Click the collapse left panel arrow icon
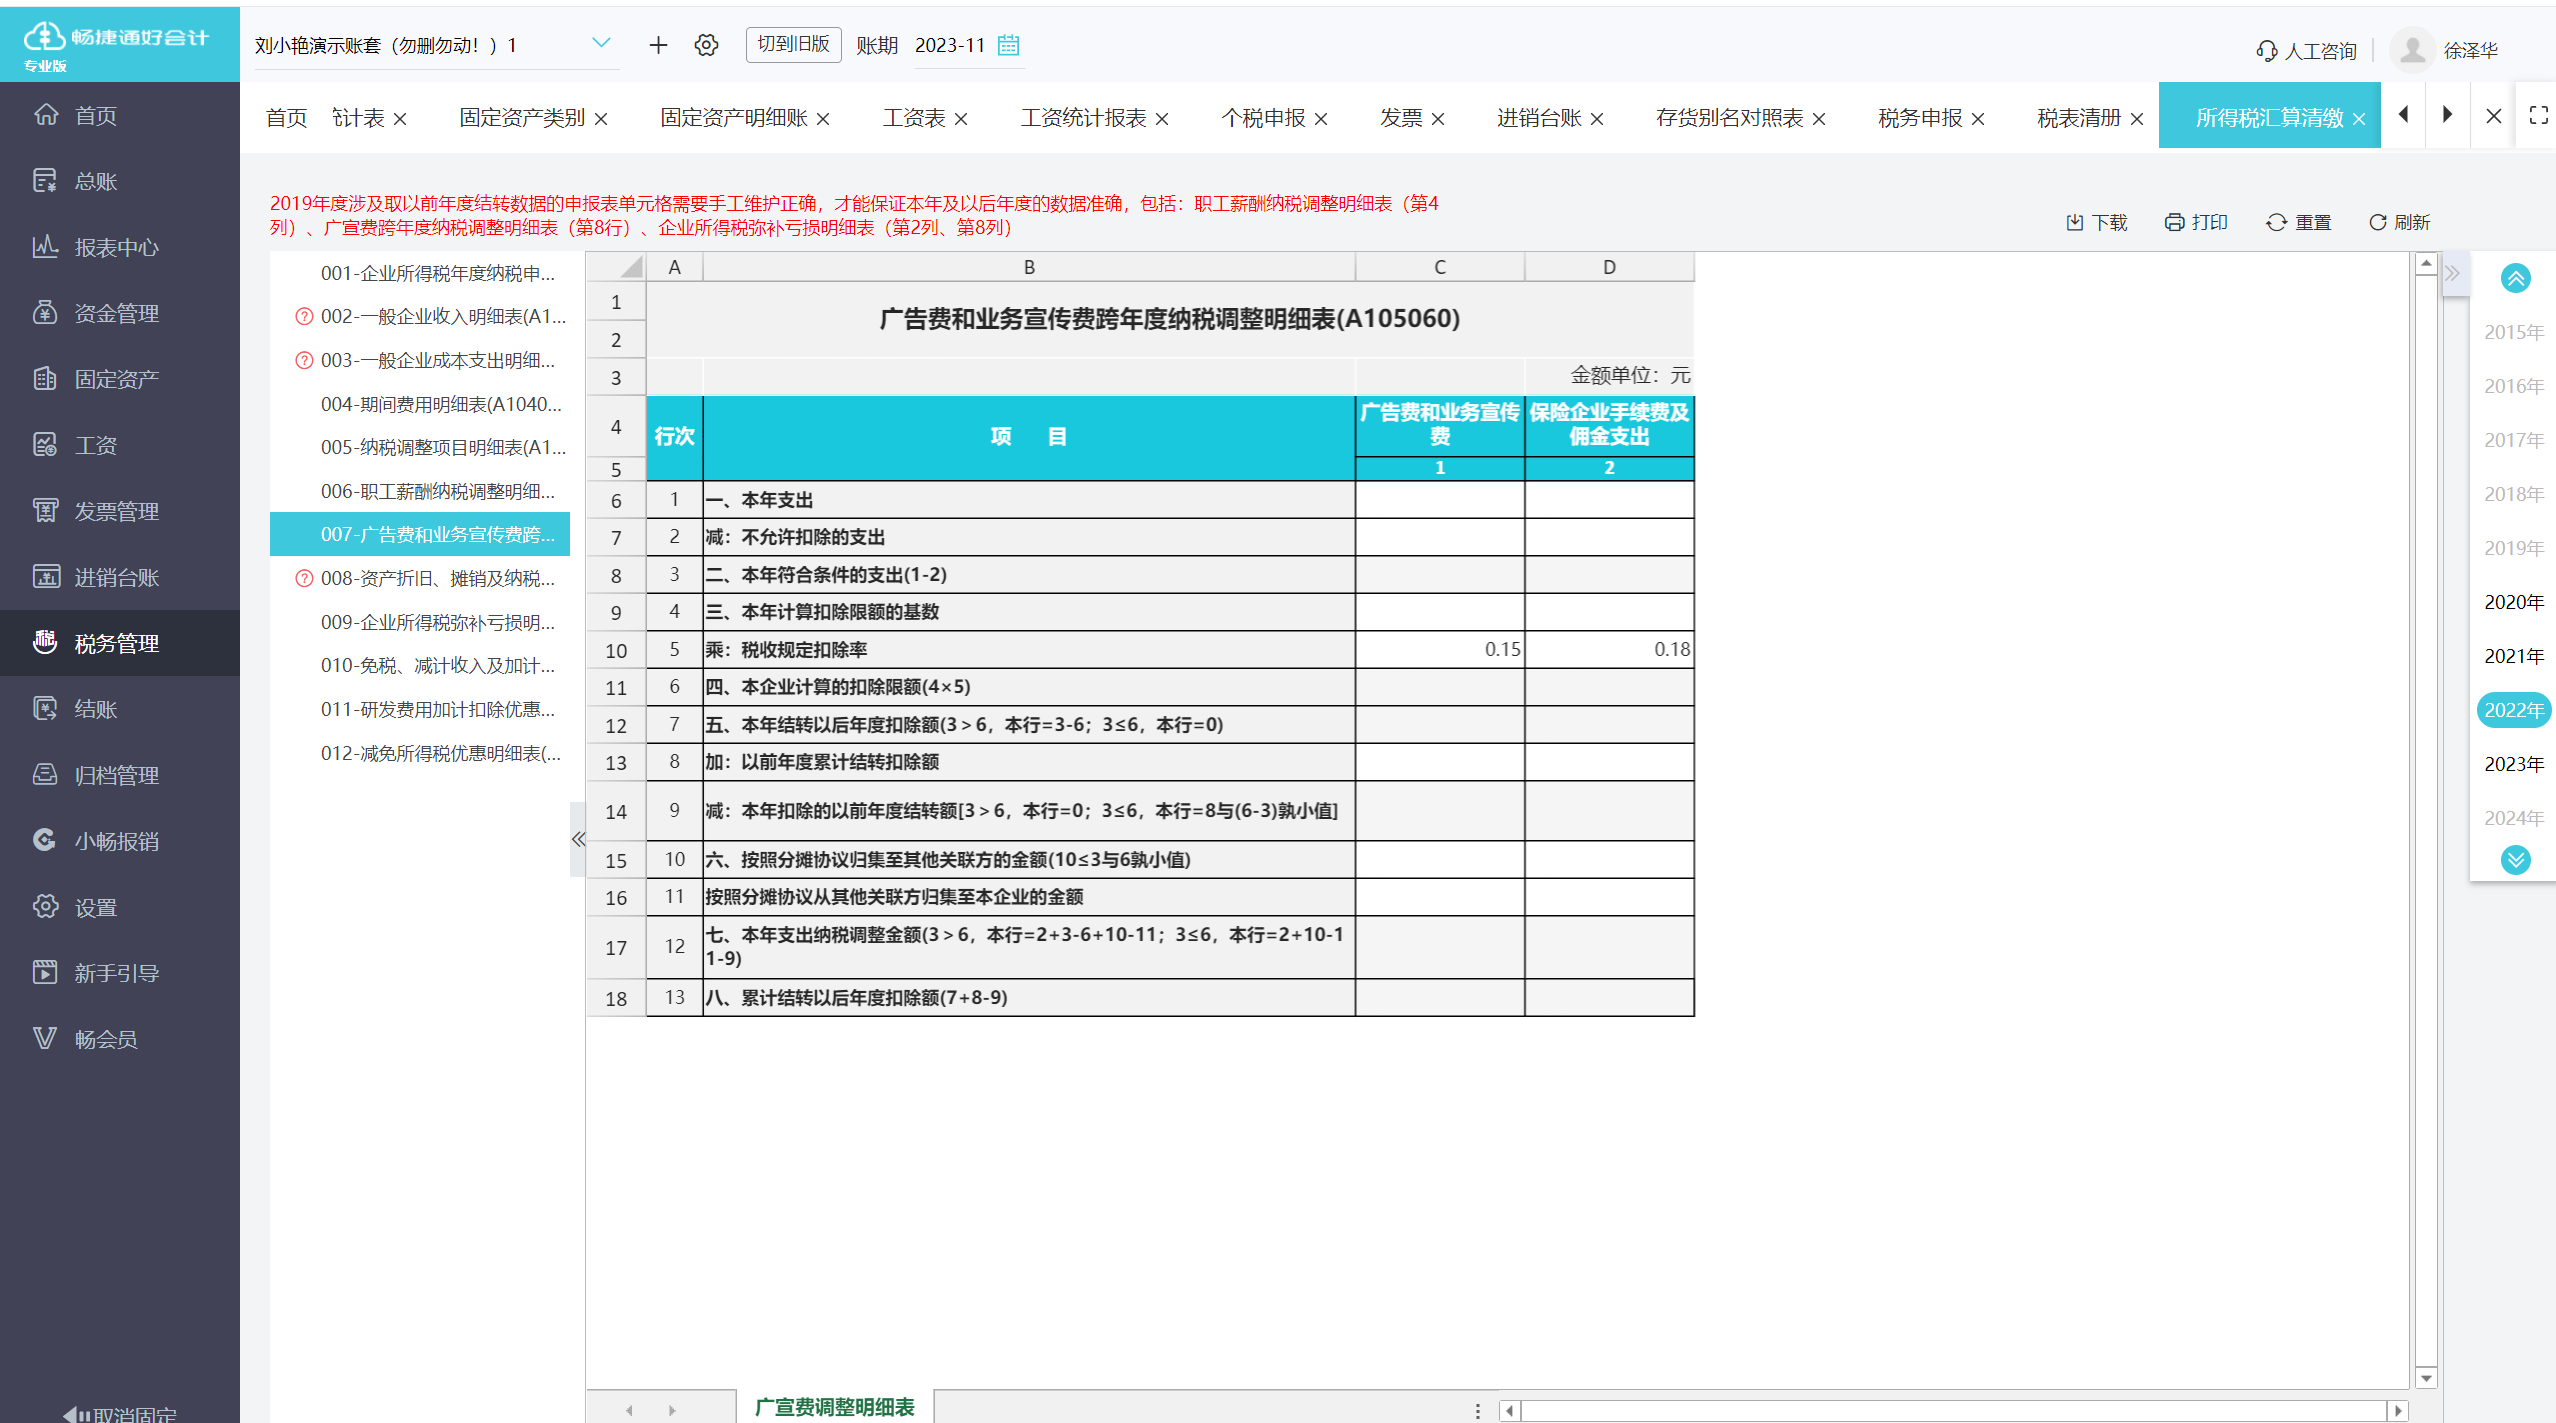 tap(578, 839)
